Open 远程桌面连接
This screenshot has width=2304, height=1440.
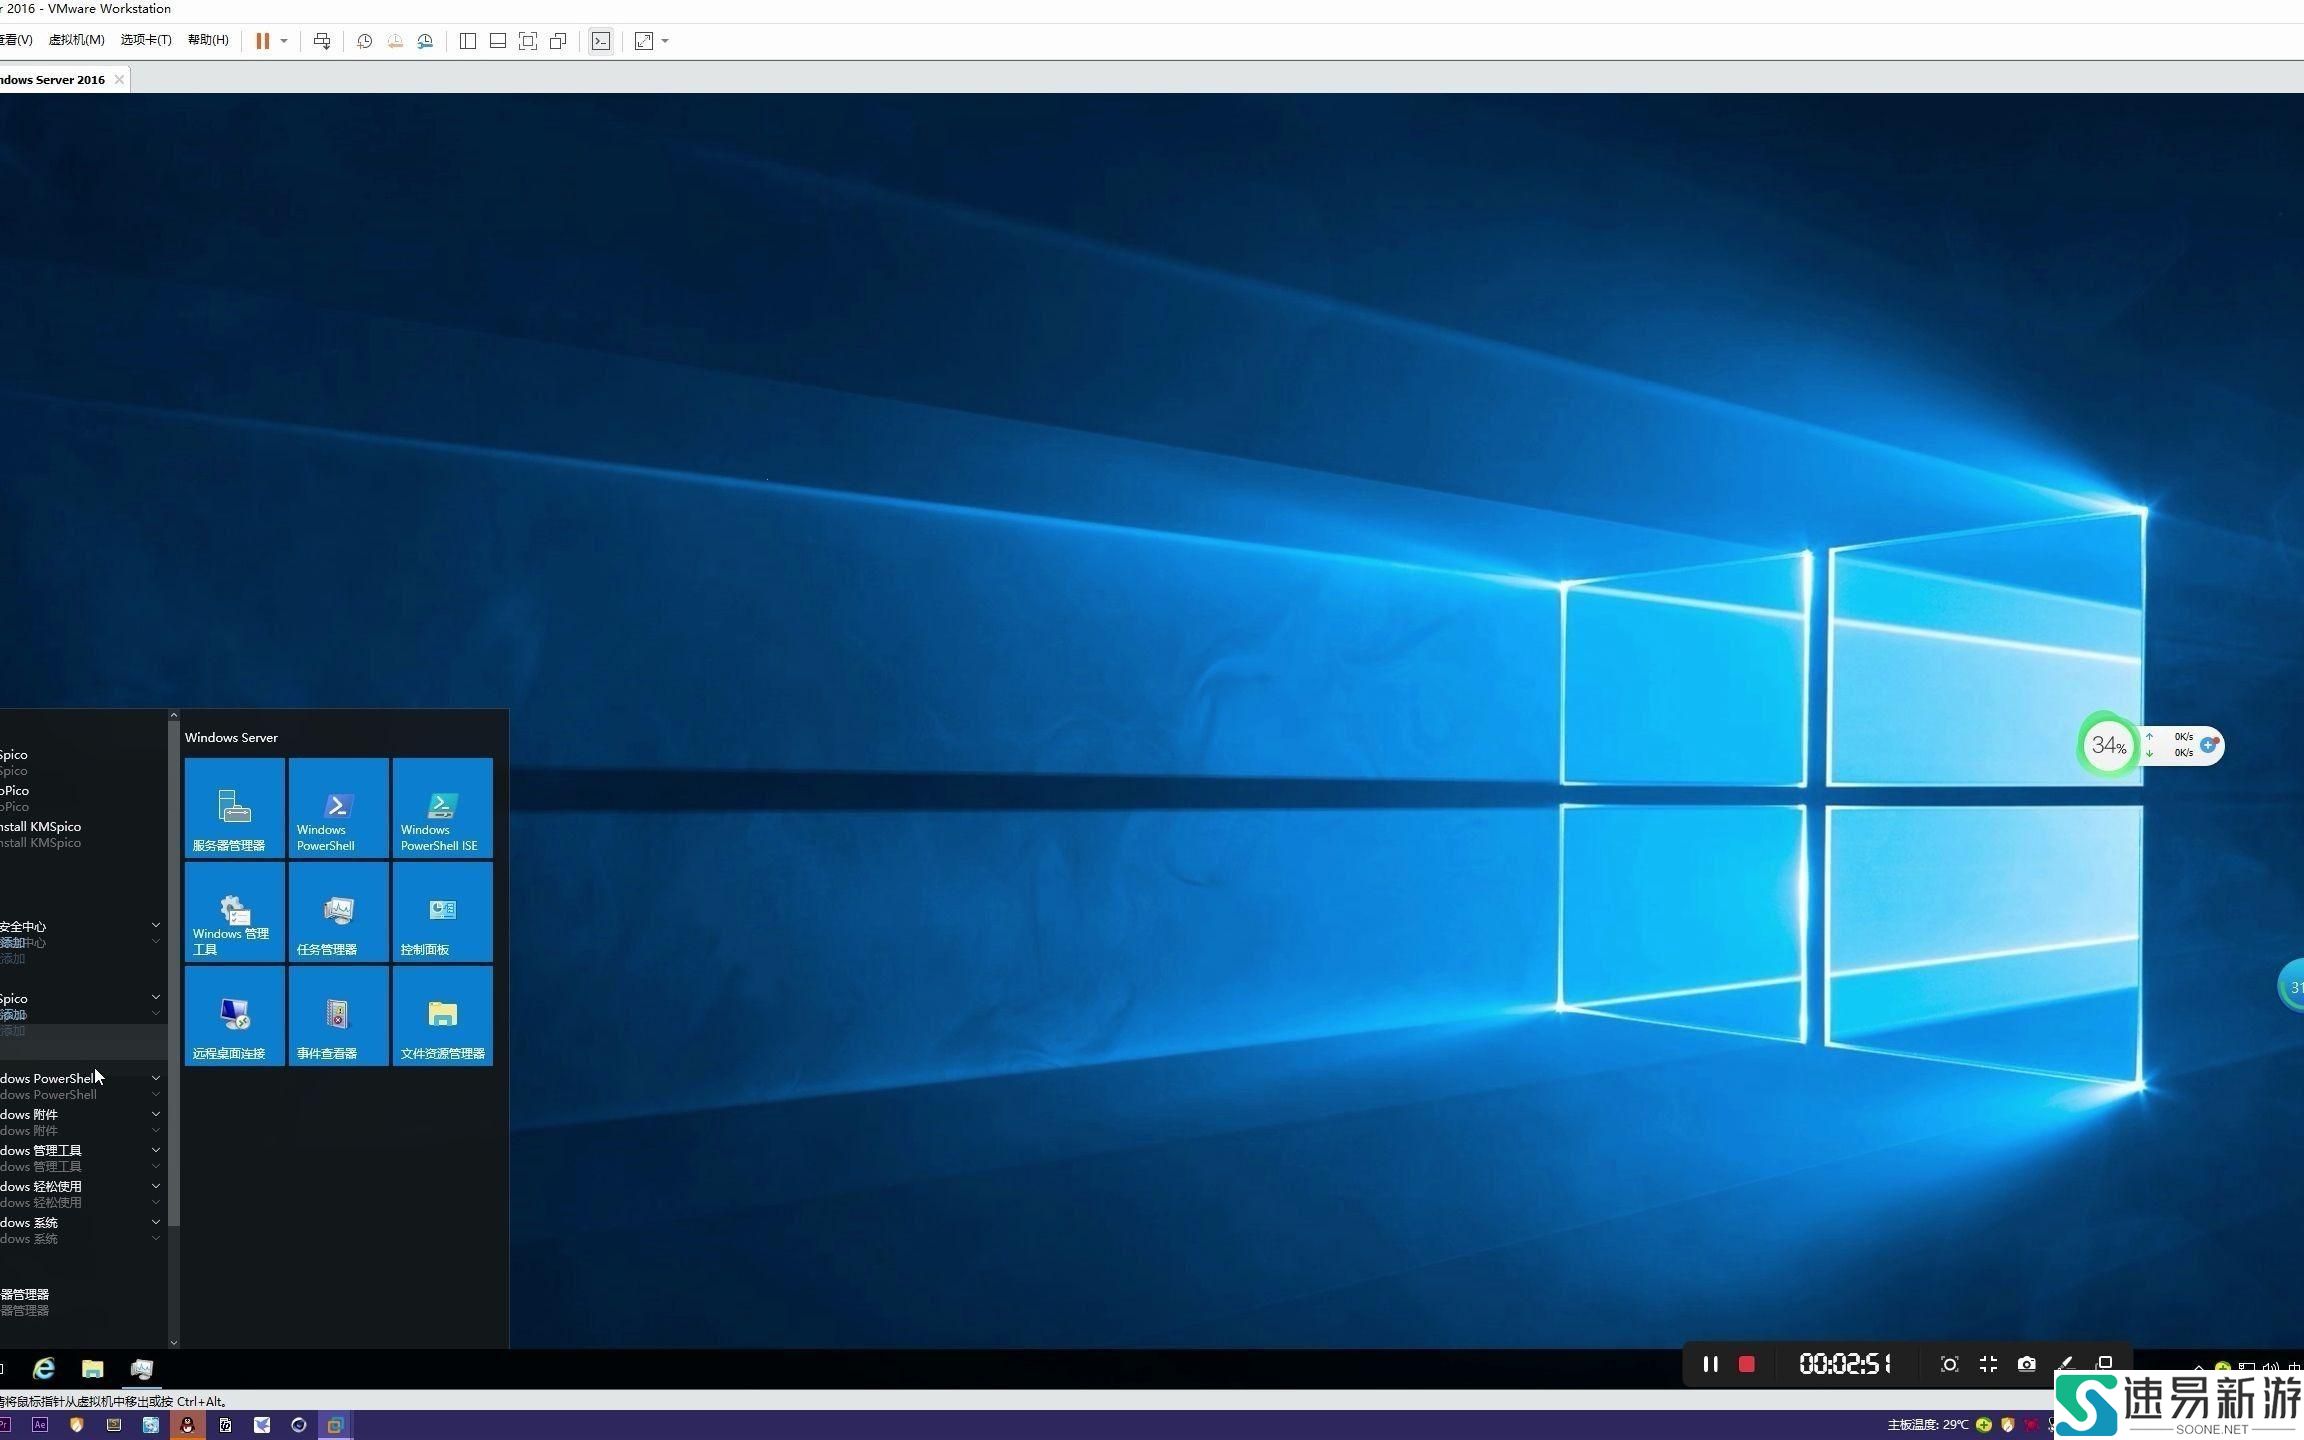[x=232, y=1015]
